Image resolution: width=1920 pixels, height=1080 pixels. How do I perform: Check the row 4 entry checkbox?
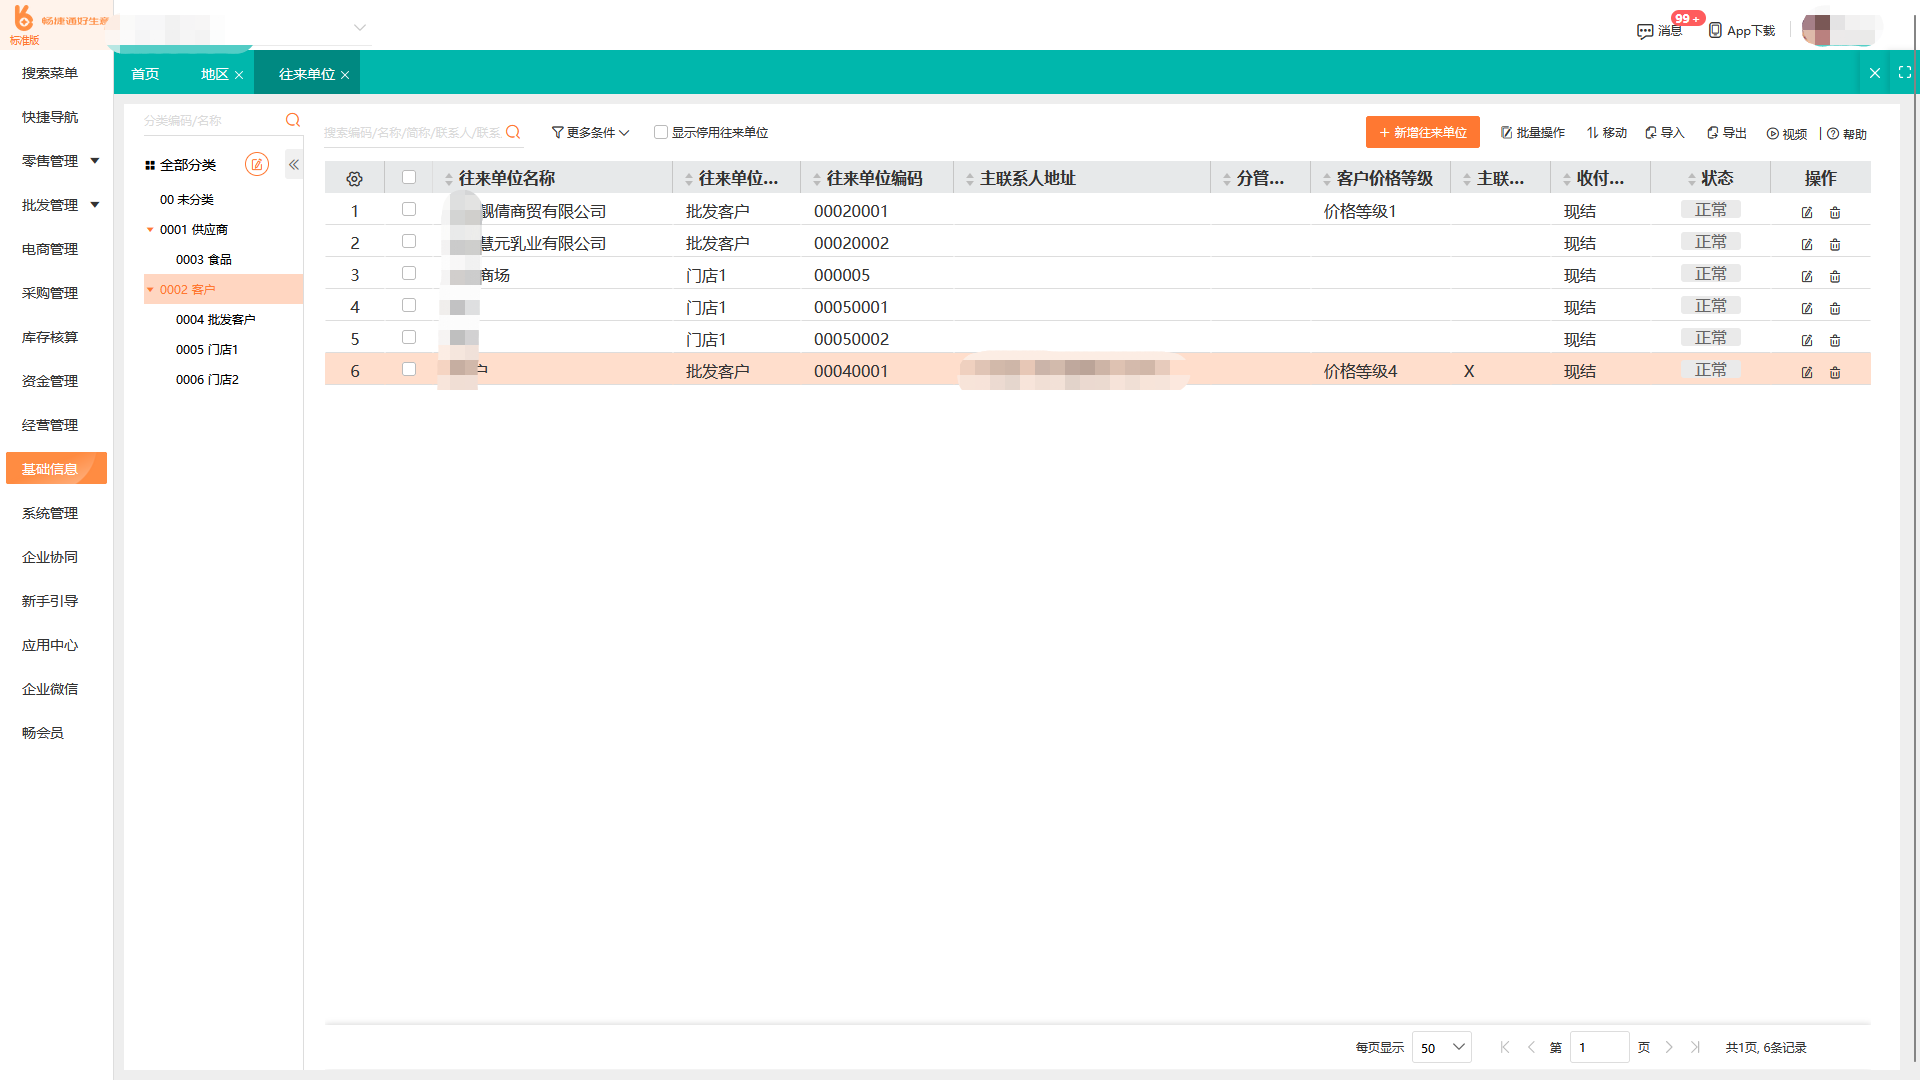pos(410,305)
